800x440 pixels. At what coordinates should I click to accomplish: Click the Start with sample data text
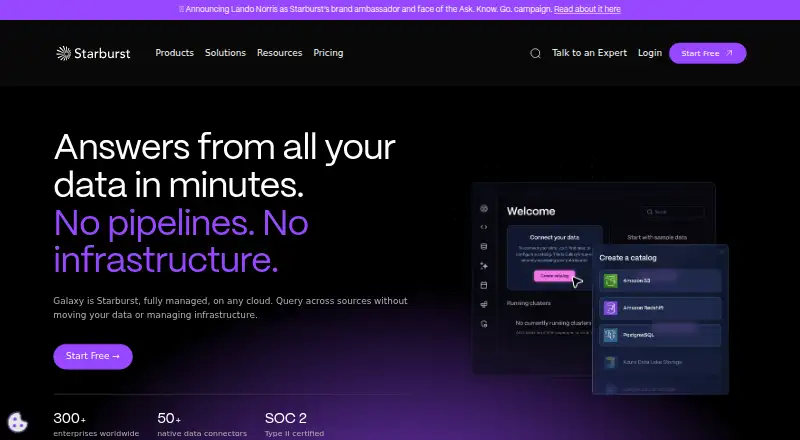point(657,237)
